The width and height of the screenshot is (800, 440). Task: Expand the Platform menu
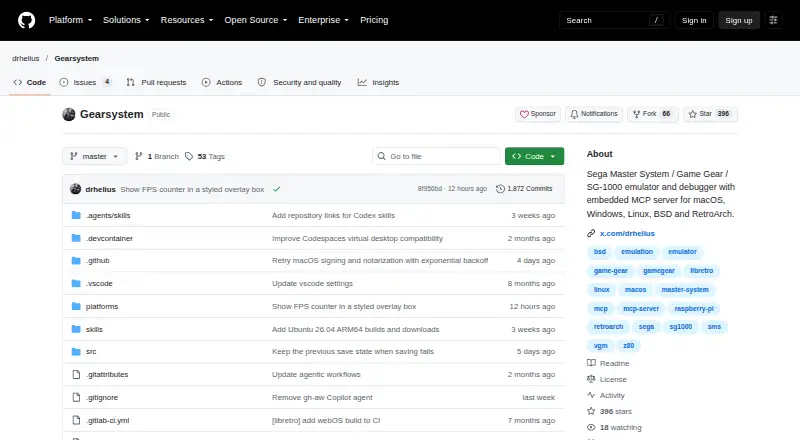[x=70, y=20]
